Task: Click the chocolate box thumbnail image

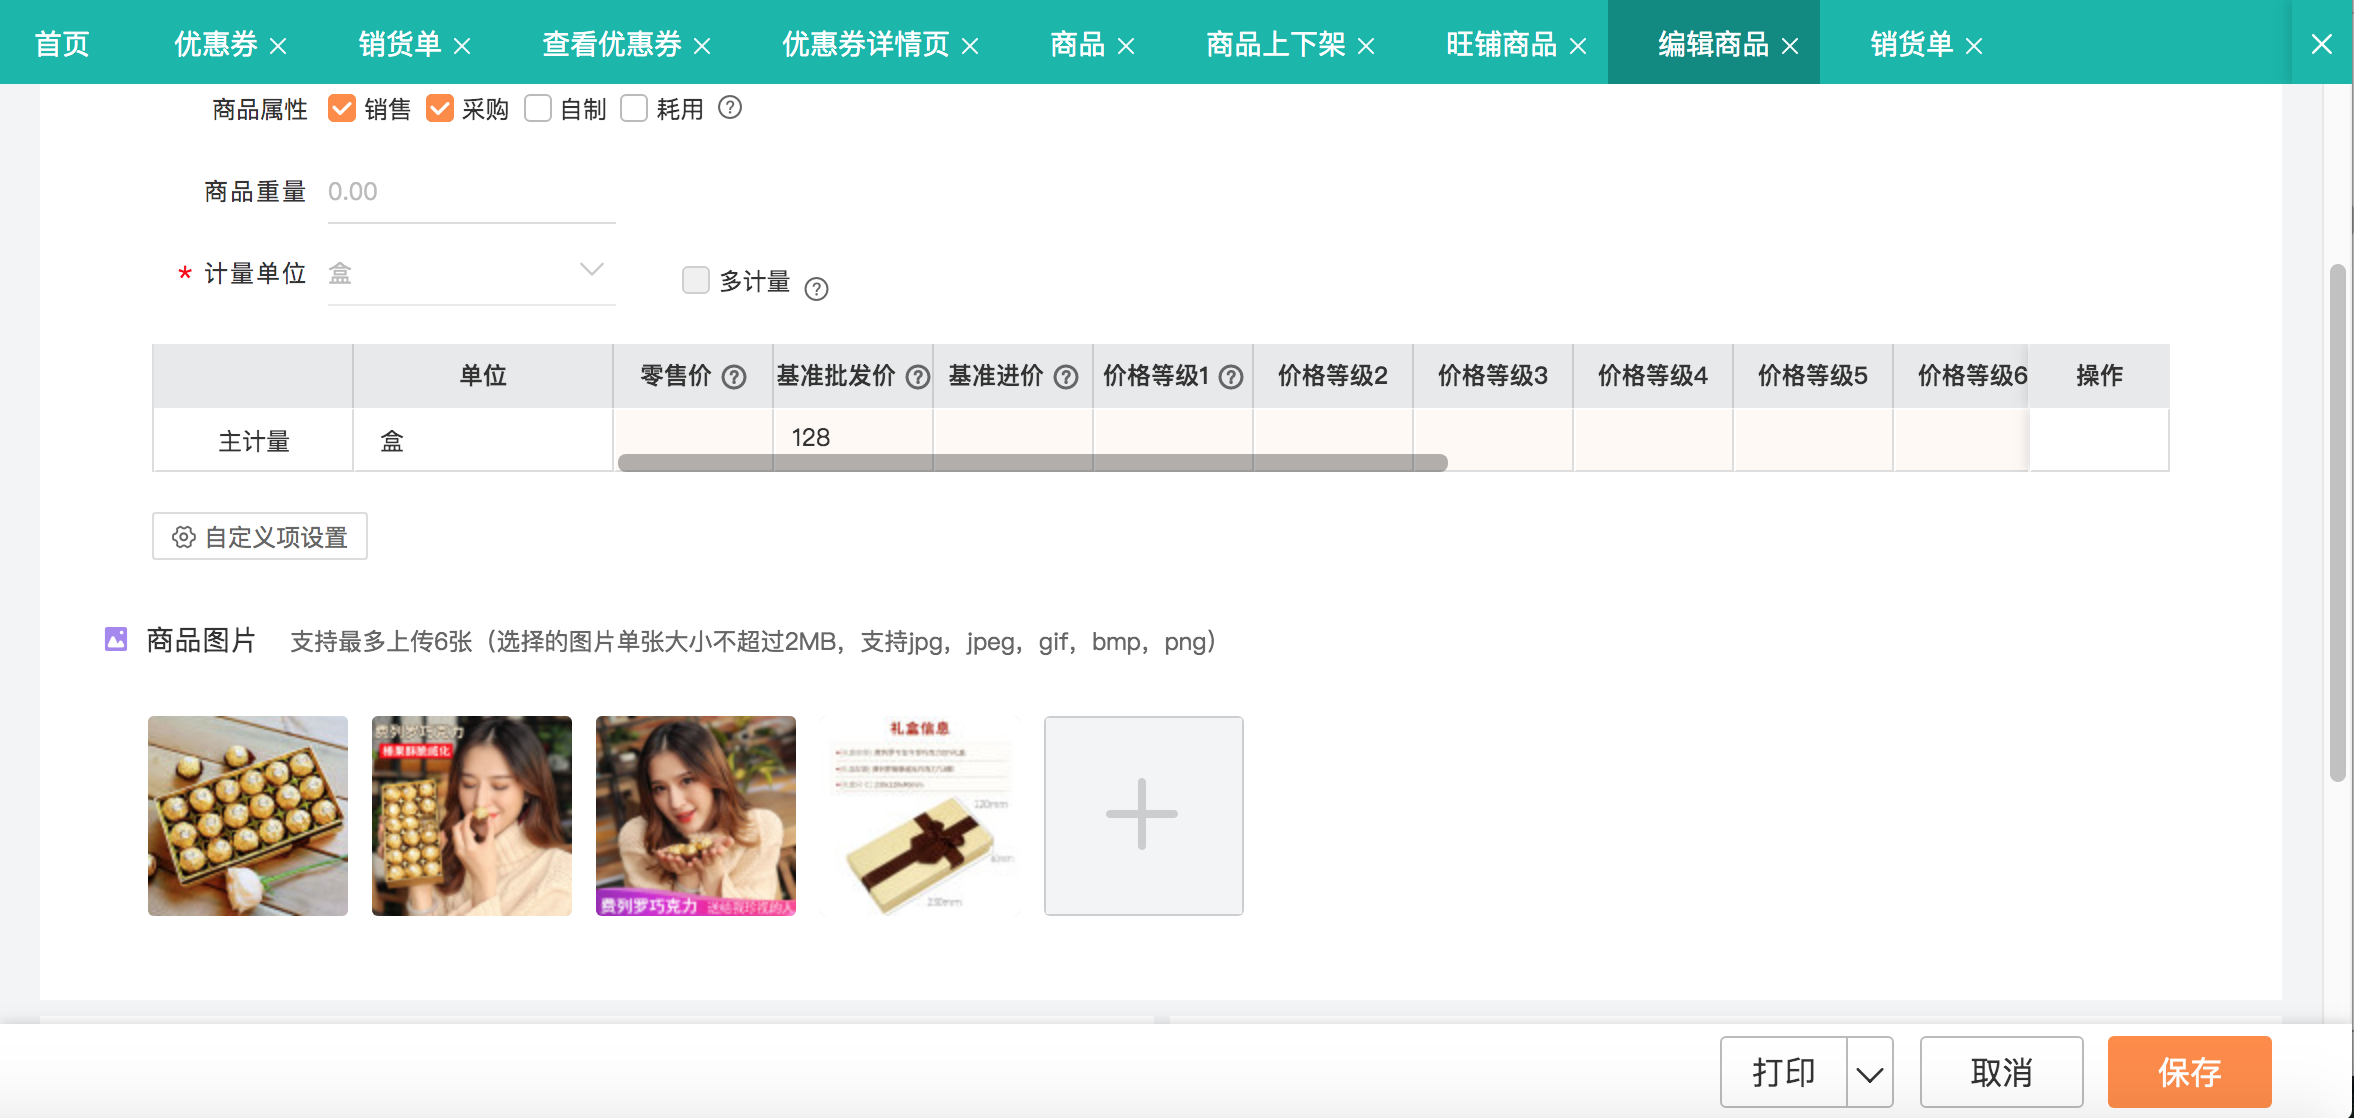Action: [x=246, y=815]
